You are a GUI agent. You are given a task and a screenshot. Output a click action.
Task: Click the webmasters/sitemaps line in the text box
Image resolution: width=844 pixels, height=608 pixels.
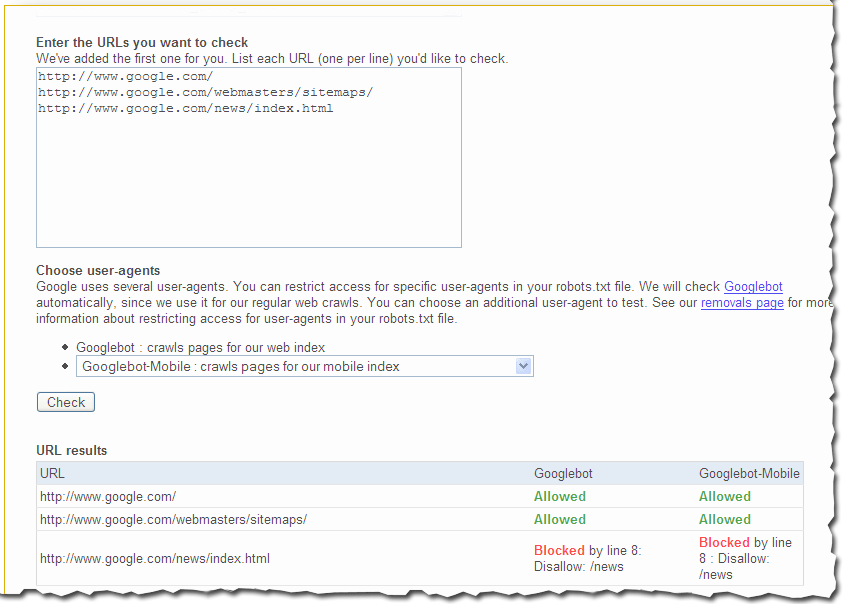pyautogui.click(x=205, y=92)
